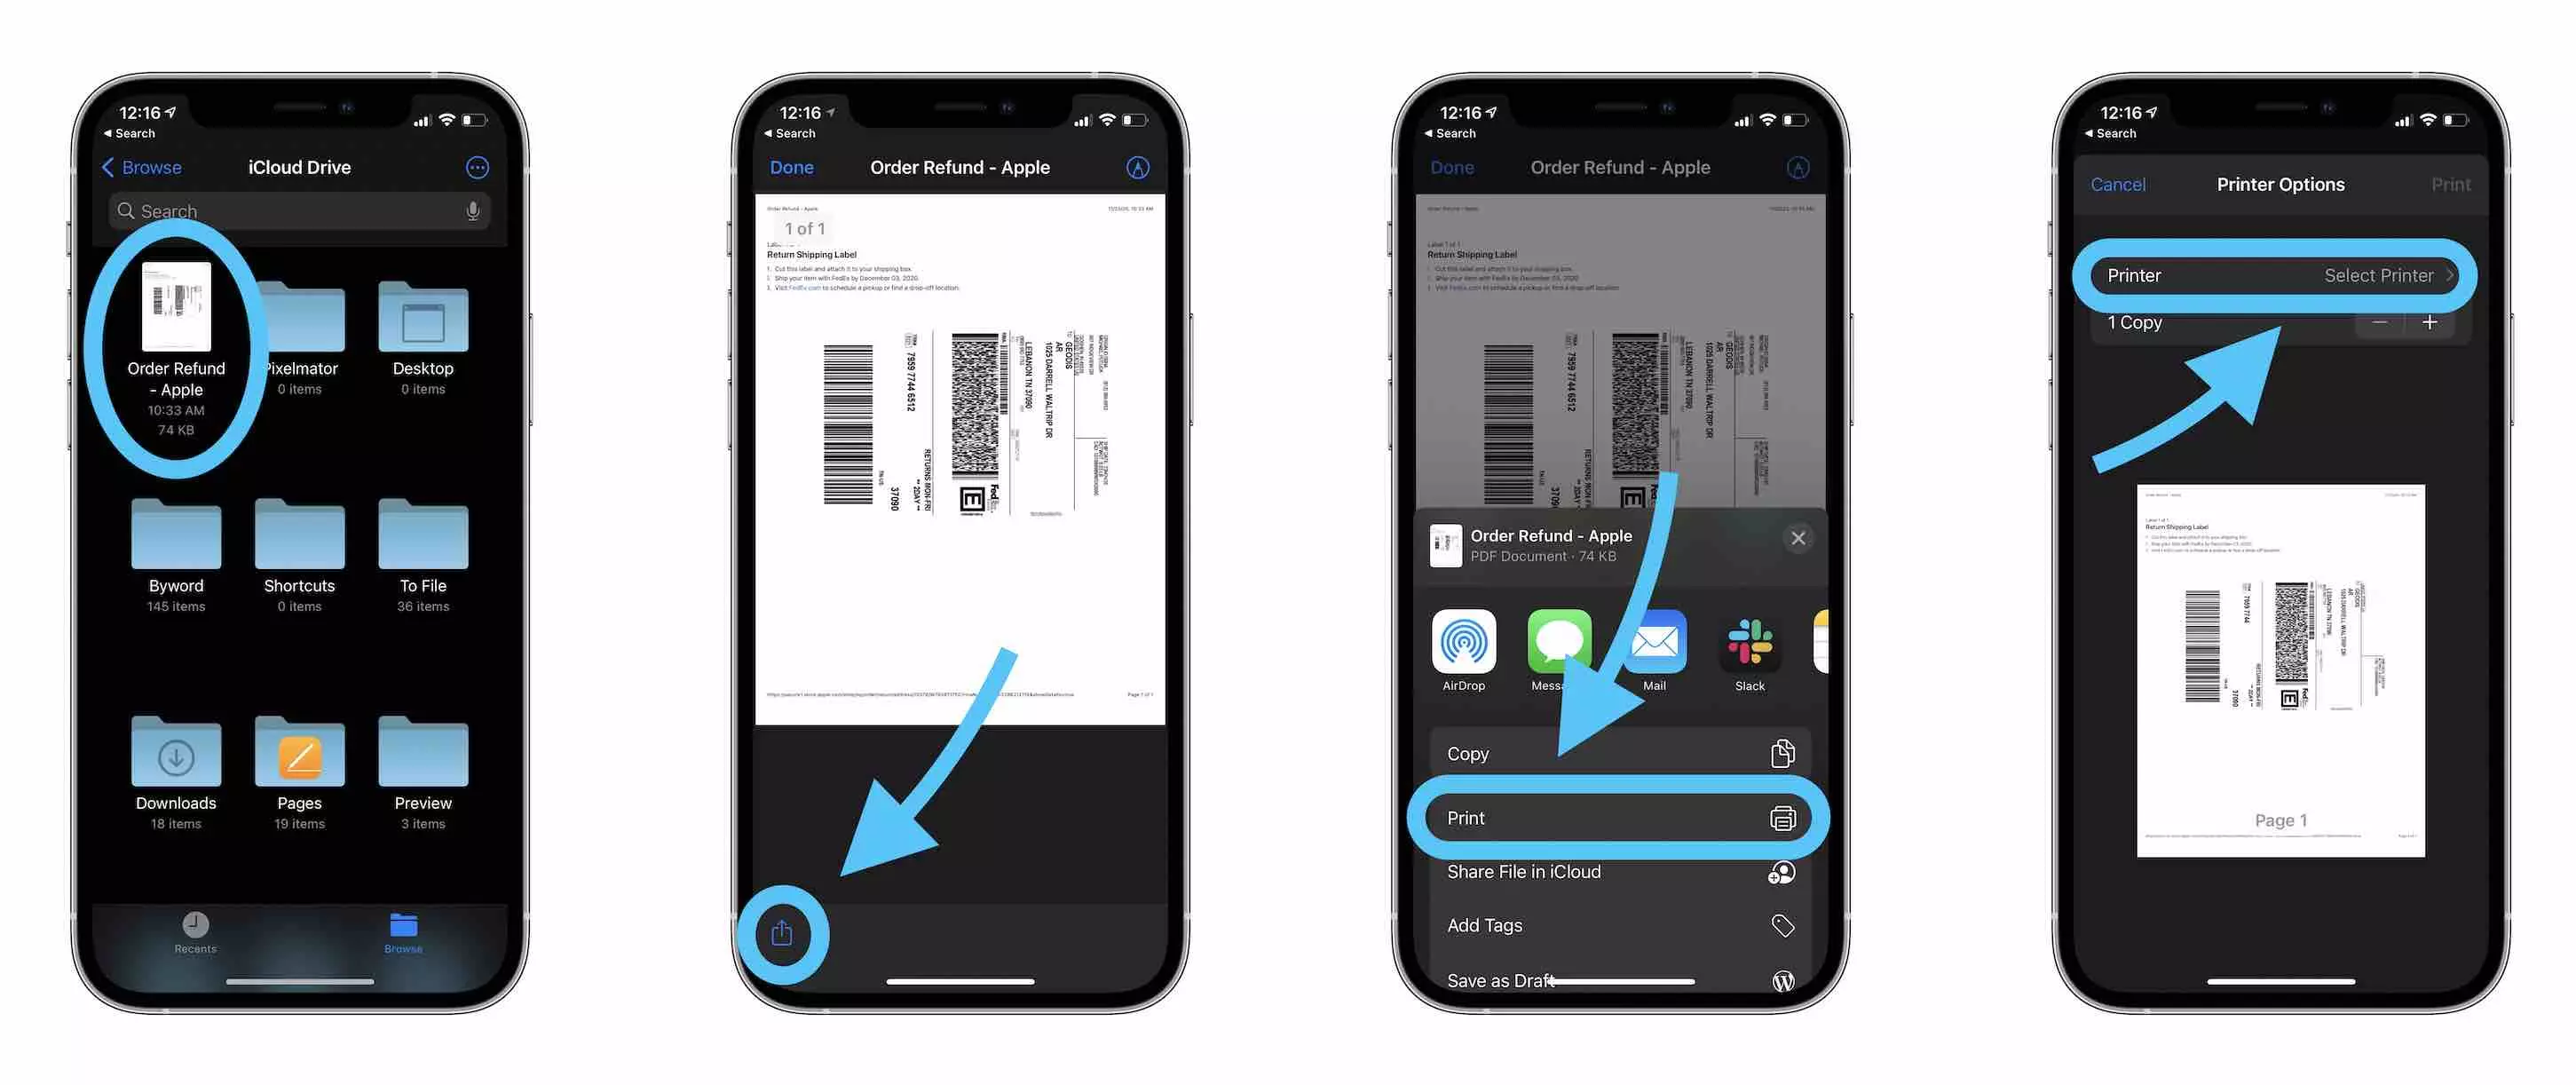
Task: Click Print in the share sheet
Action: tap(1616, 817)
